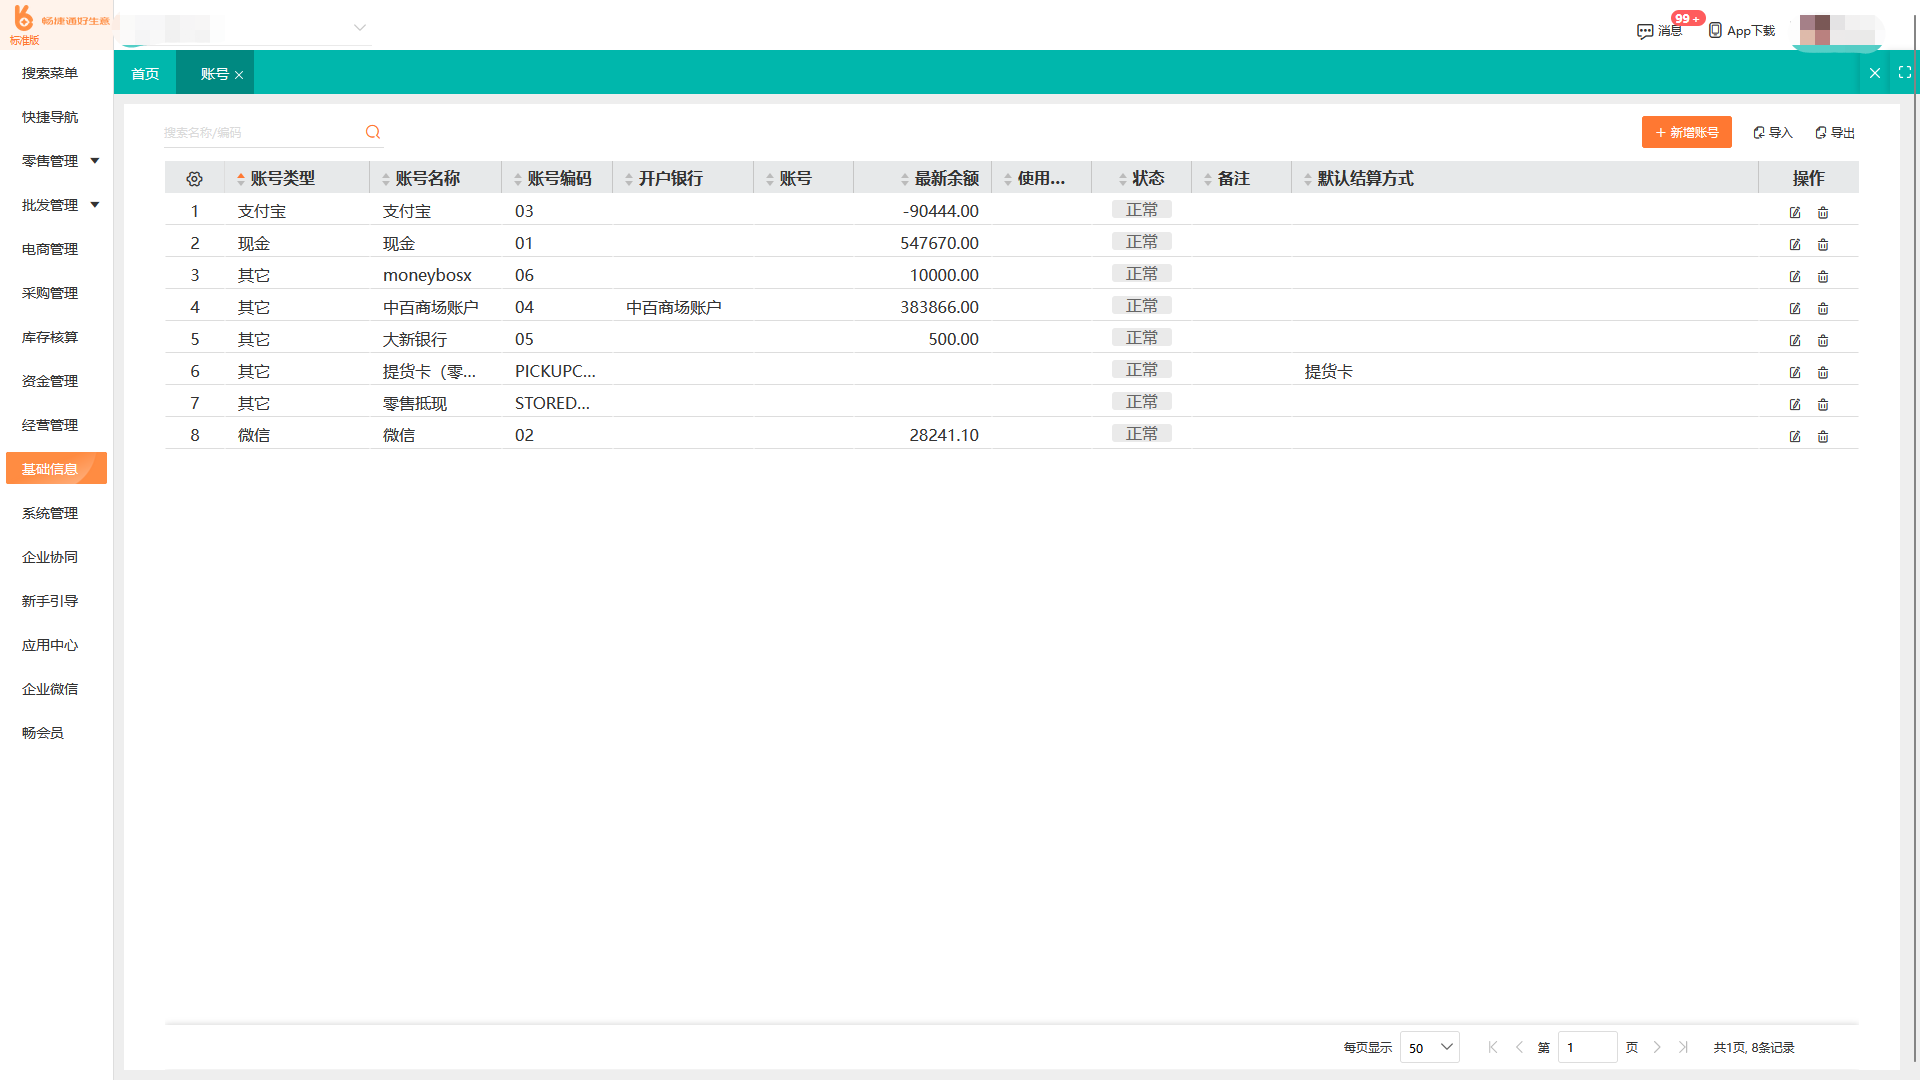Click next page navigation arrow
The height and width of the screenshot is (1080, 1920).
(x=1659, y=1047)
